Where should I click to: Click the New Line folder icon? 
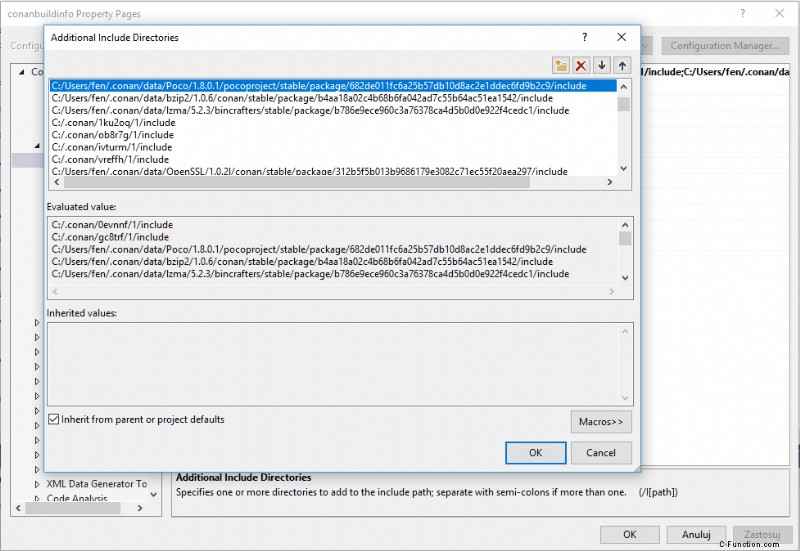coord(561,65)
